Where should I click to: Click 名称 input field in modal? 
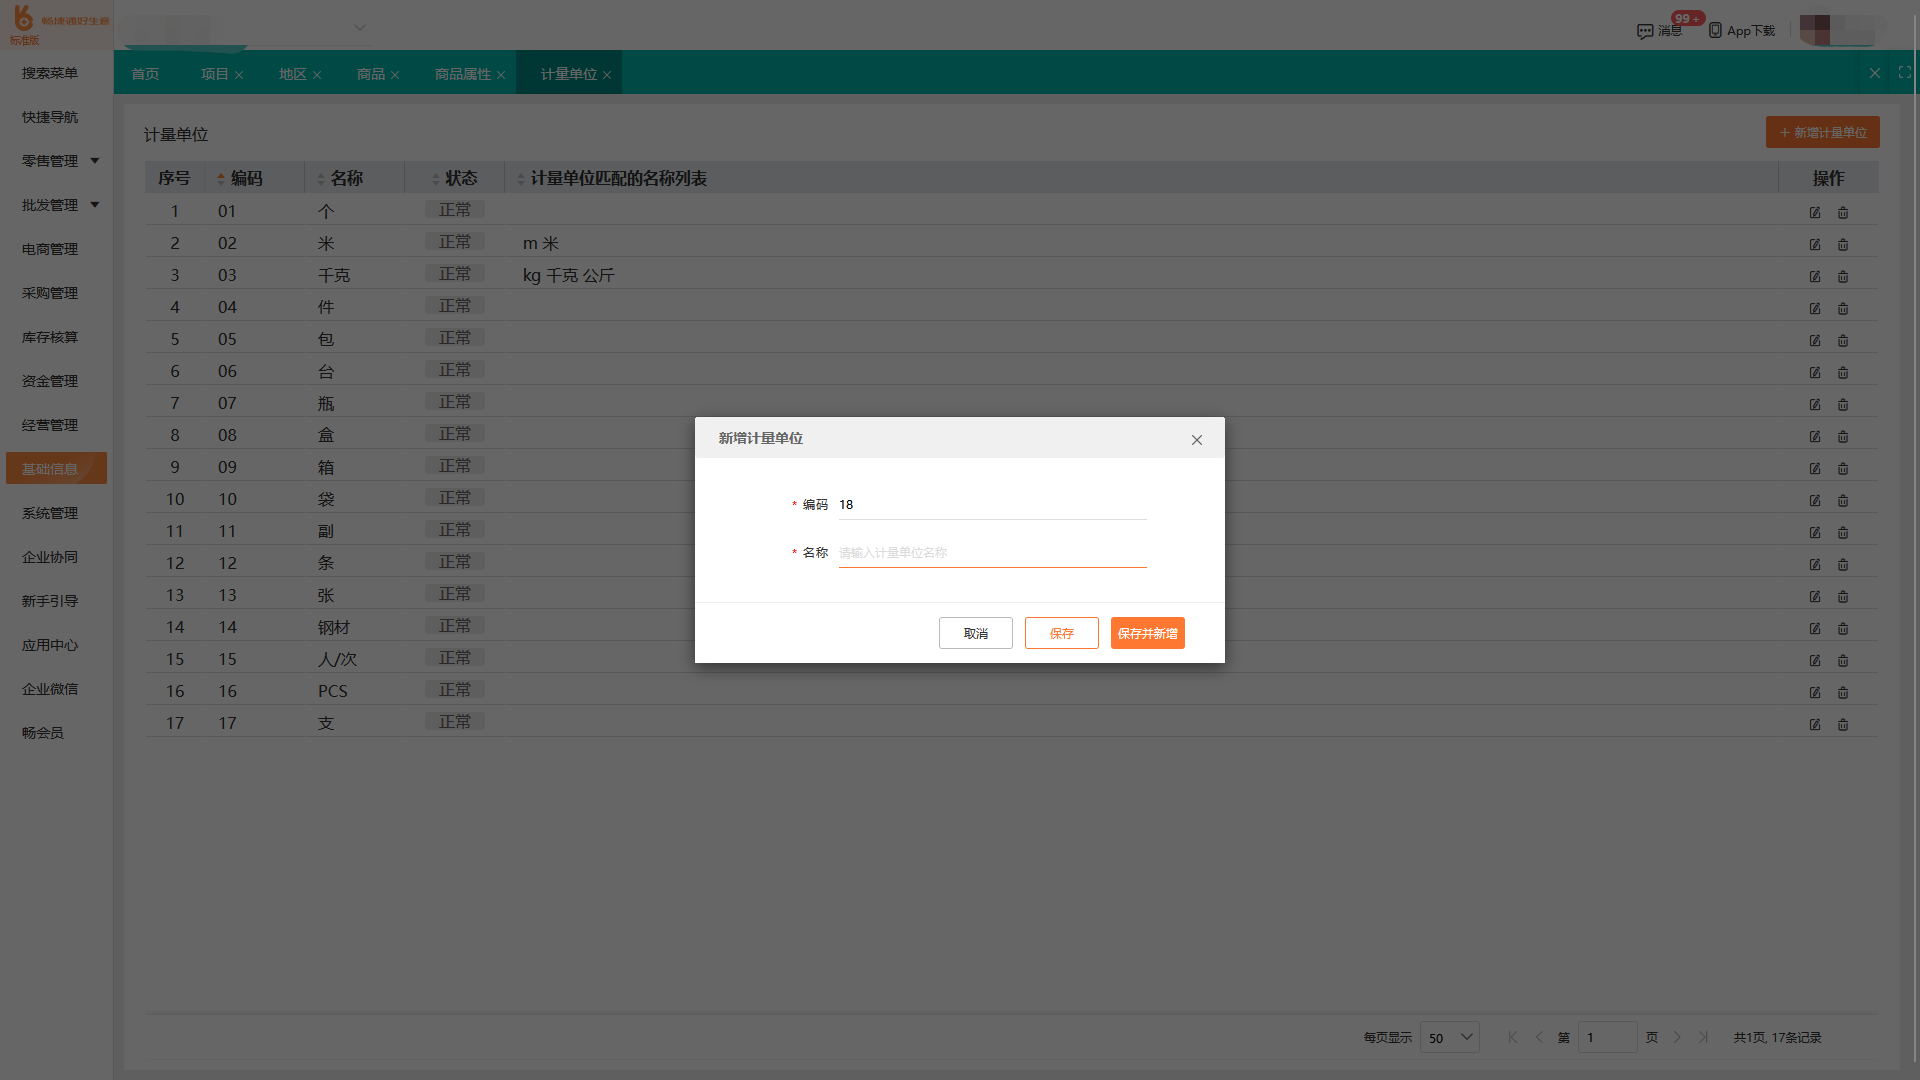coord(992,553)
